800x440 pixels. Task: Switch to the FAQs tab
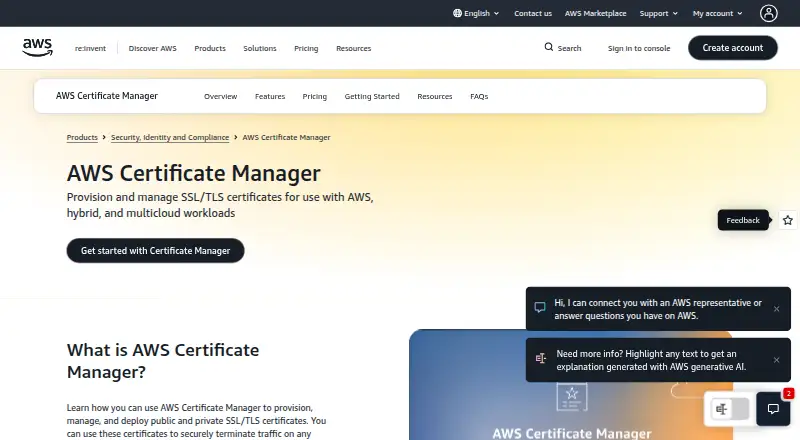(479, 96)
